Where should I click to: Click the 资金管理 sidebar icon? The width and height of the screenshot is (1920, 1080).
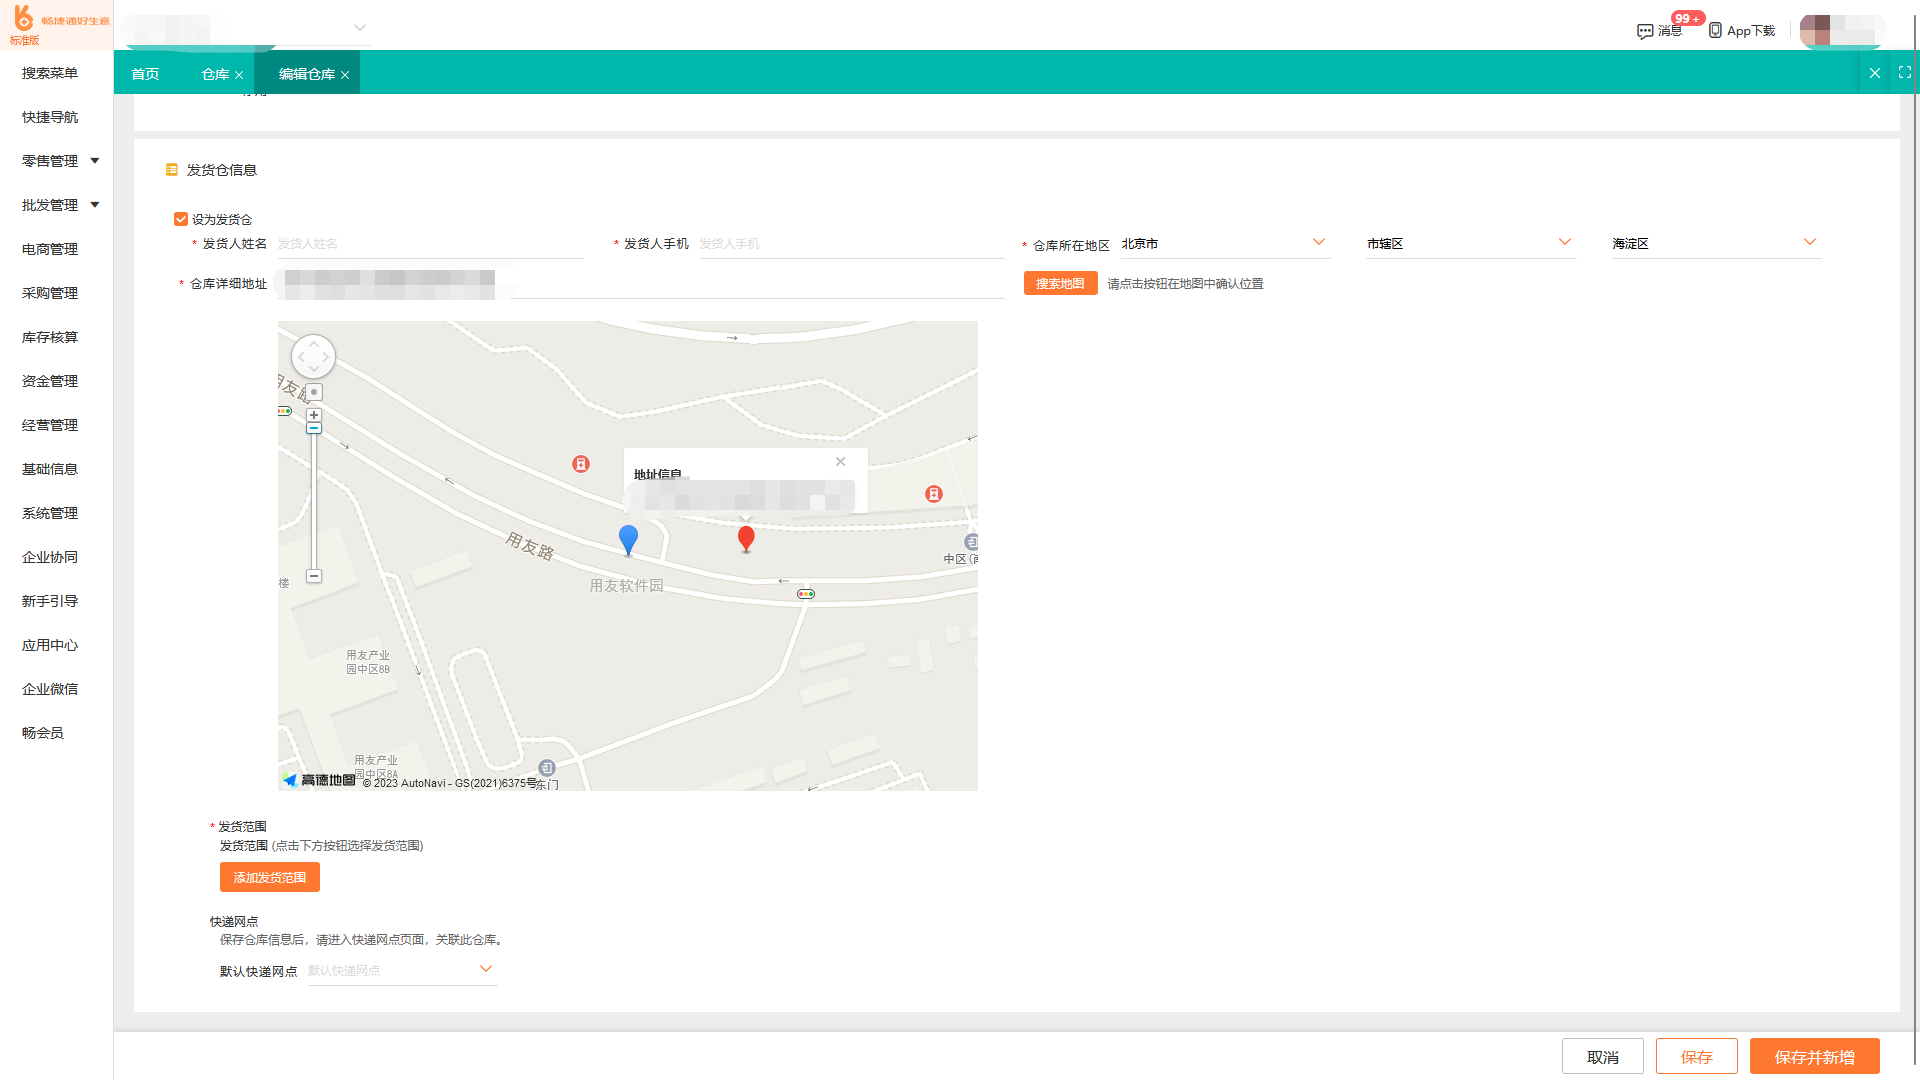click(x=51, y=381)
